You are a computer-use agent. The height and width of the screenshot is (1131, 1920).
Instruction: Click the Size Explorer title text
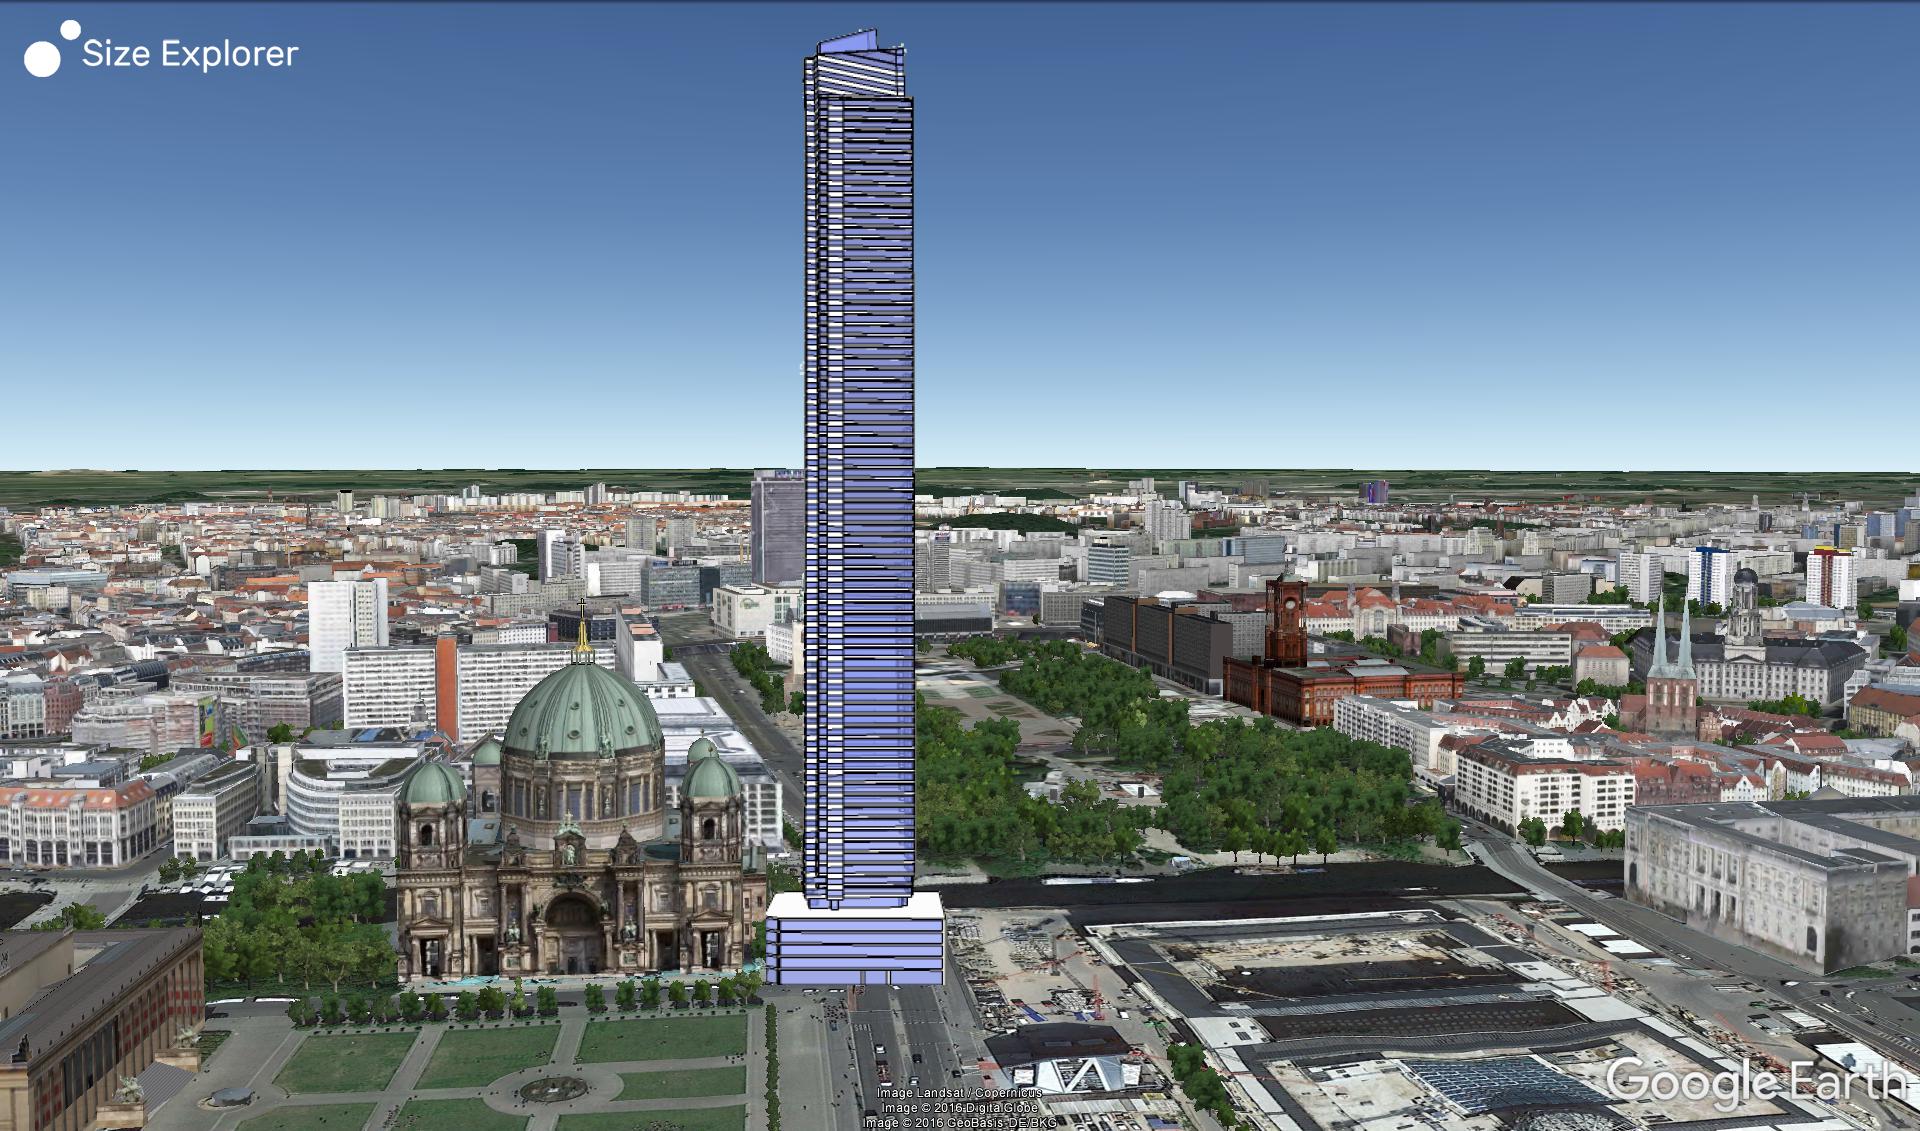click(x=189, y=54)
